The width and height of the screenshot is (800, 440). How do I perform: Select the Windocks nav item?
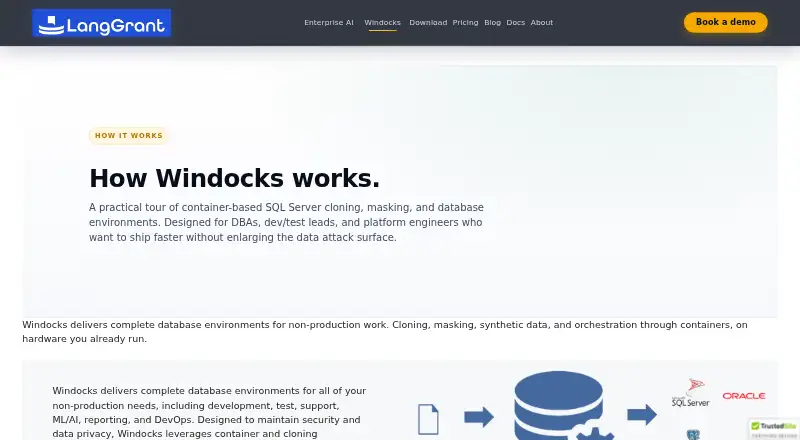[382, 22]
